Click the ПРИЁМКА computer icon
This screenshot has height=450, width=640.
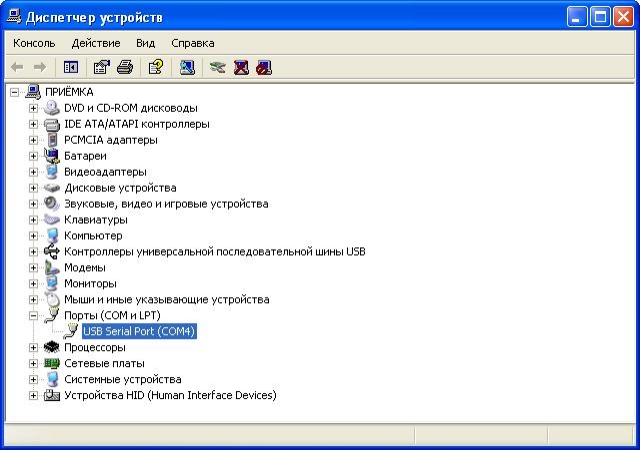point(33,92)
